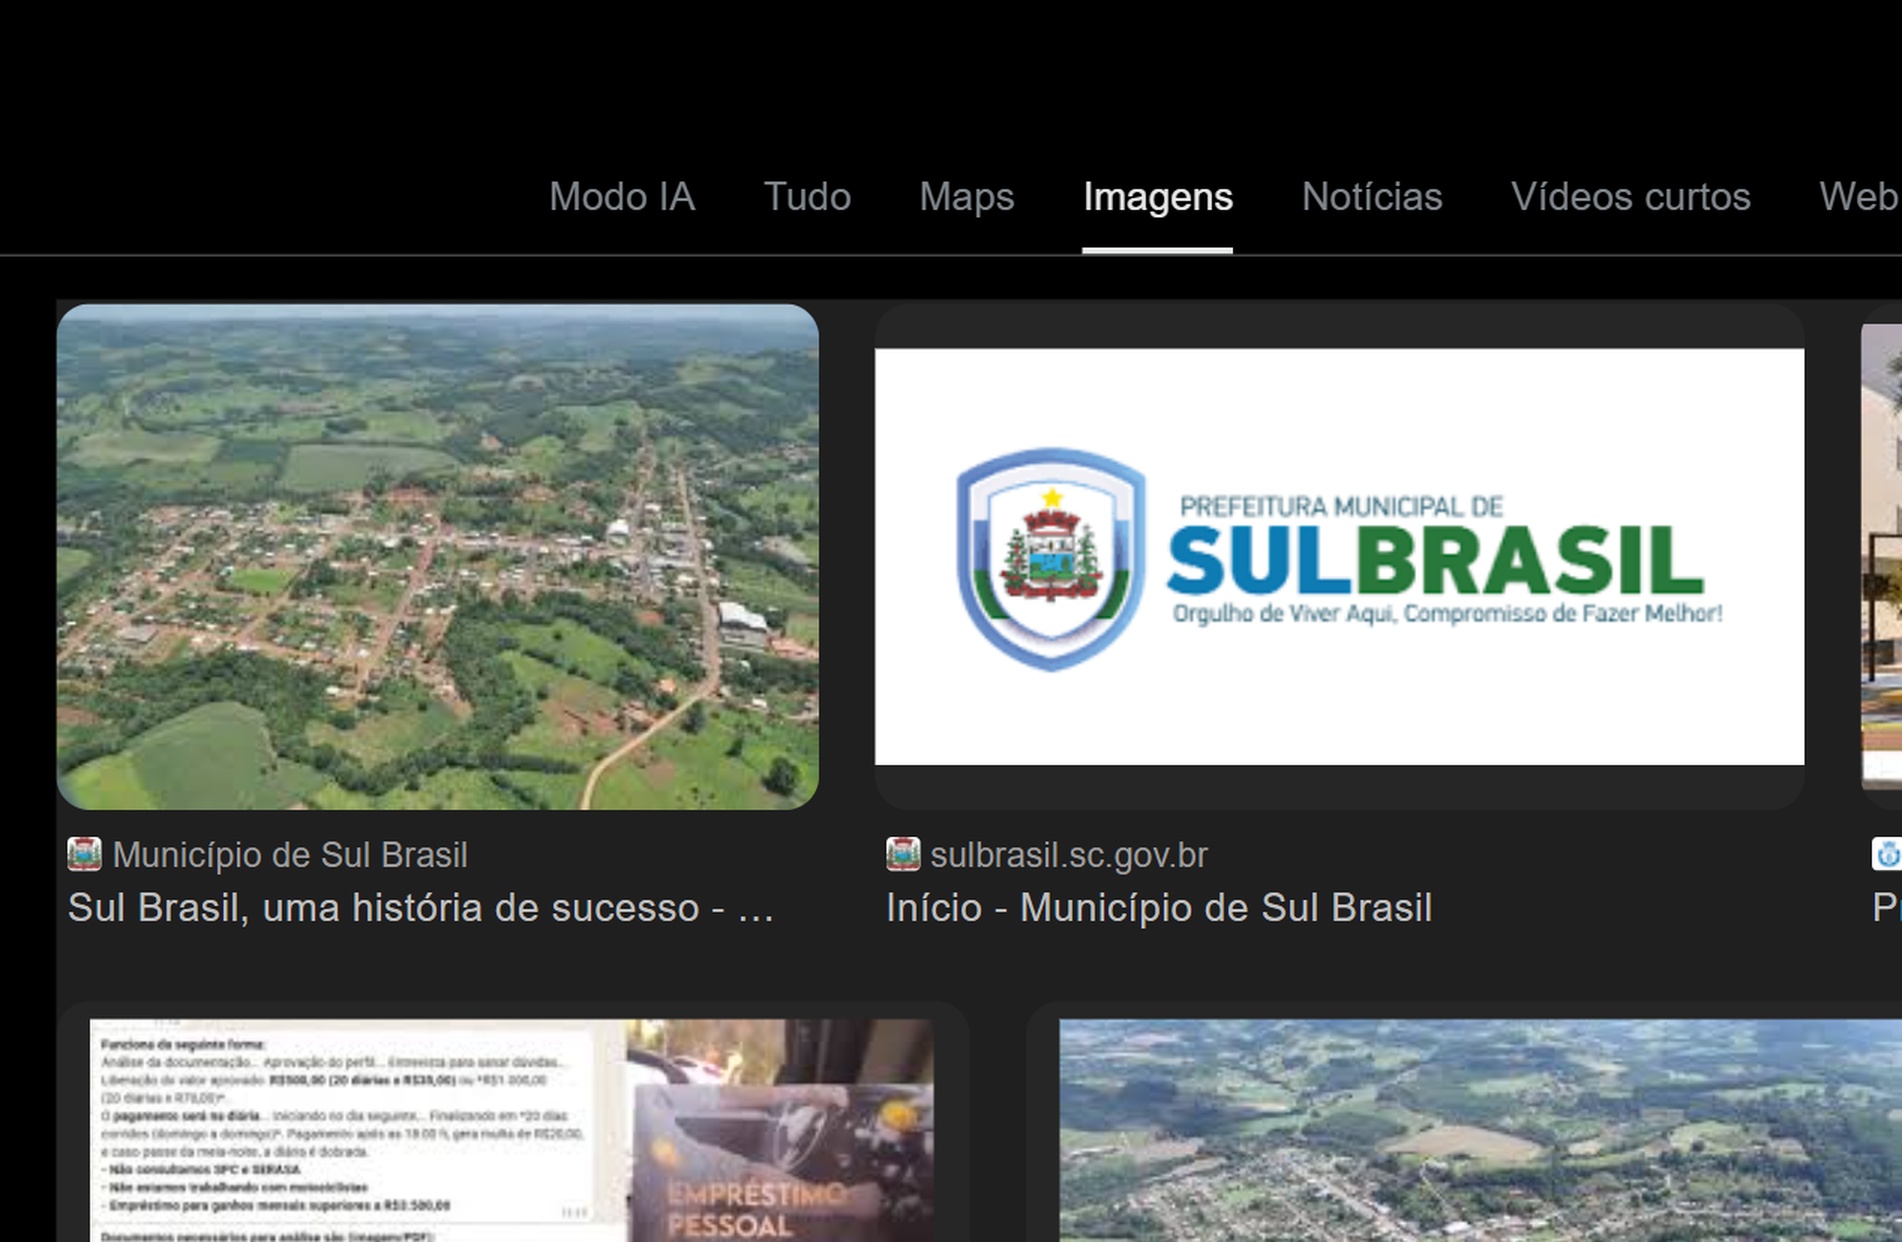Click the "Município de Sul Brasil" source name
1902x1242 pixels.
click(290, 855)
